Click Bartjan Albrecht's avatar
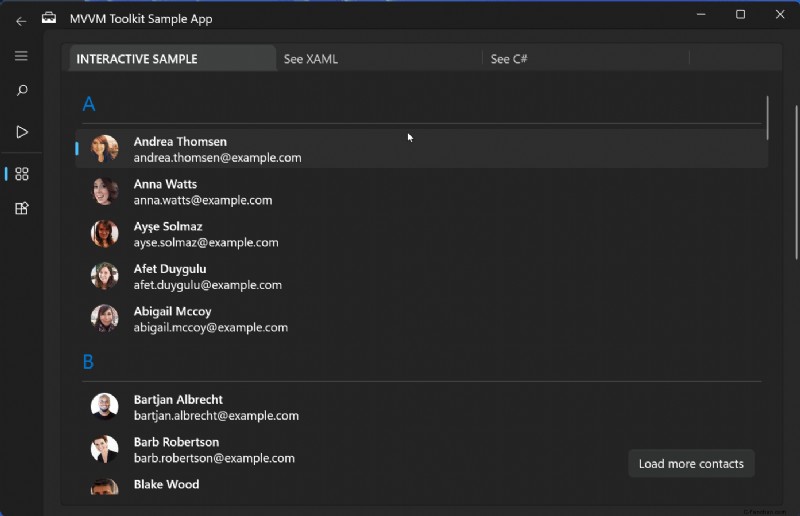This screenshot has height=516, width=800. [x=105, y=407]
